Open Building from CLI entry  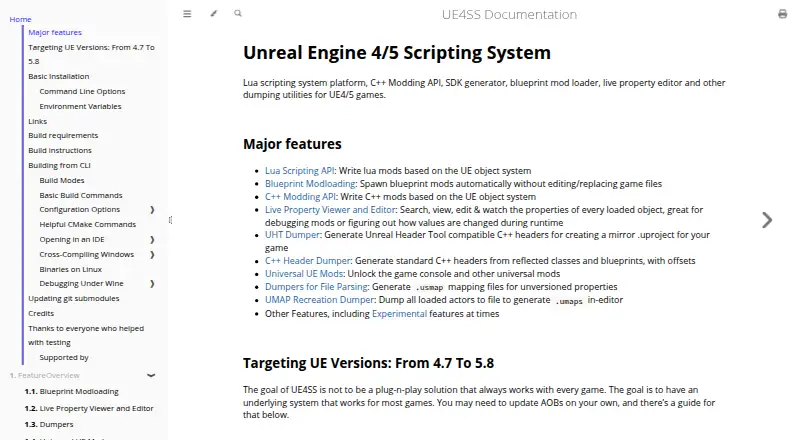[x=59, y=165]
